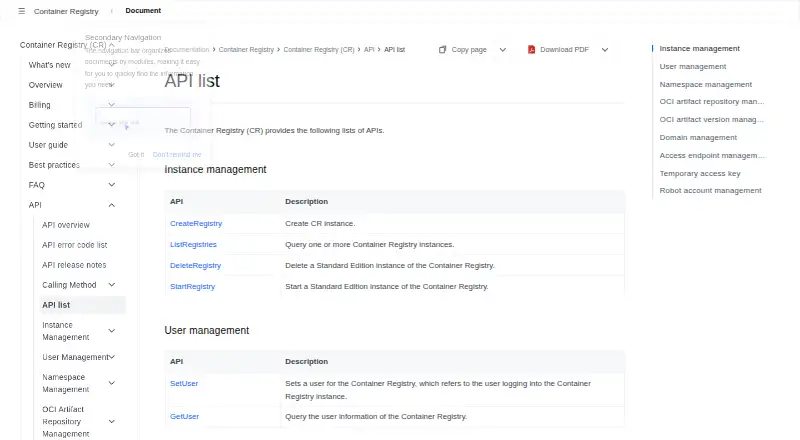Click Don't remind me in tooltip

177,154
